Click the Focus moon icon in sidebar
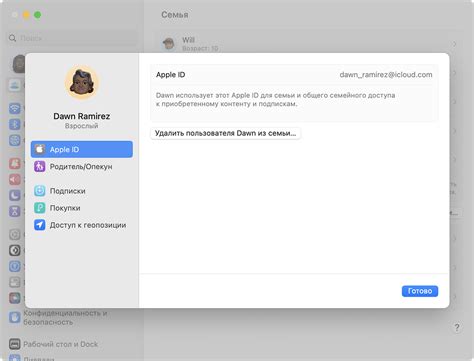474x361 pixels. (15, 195)
